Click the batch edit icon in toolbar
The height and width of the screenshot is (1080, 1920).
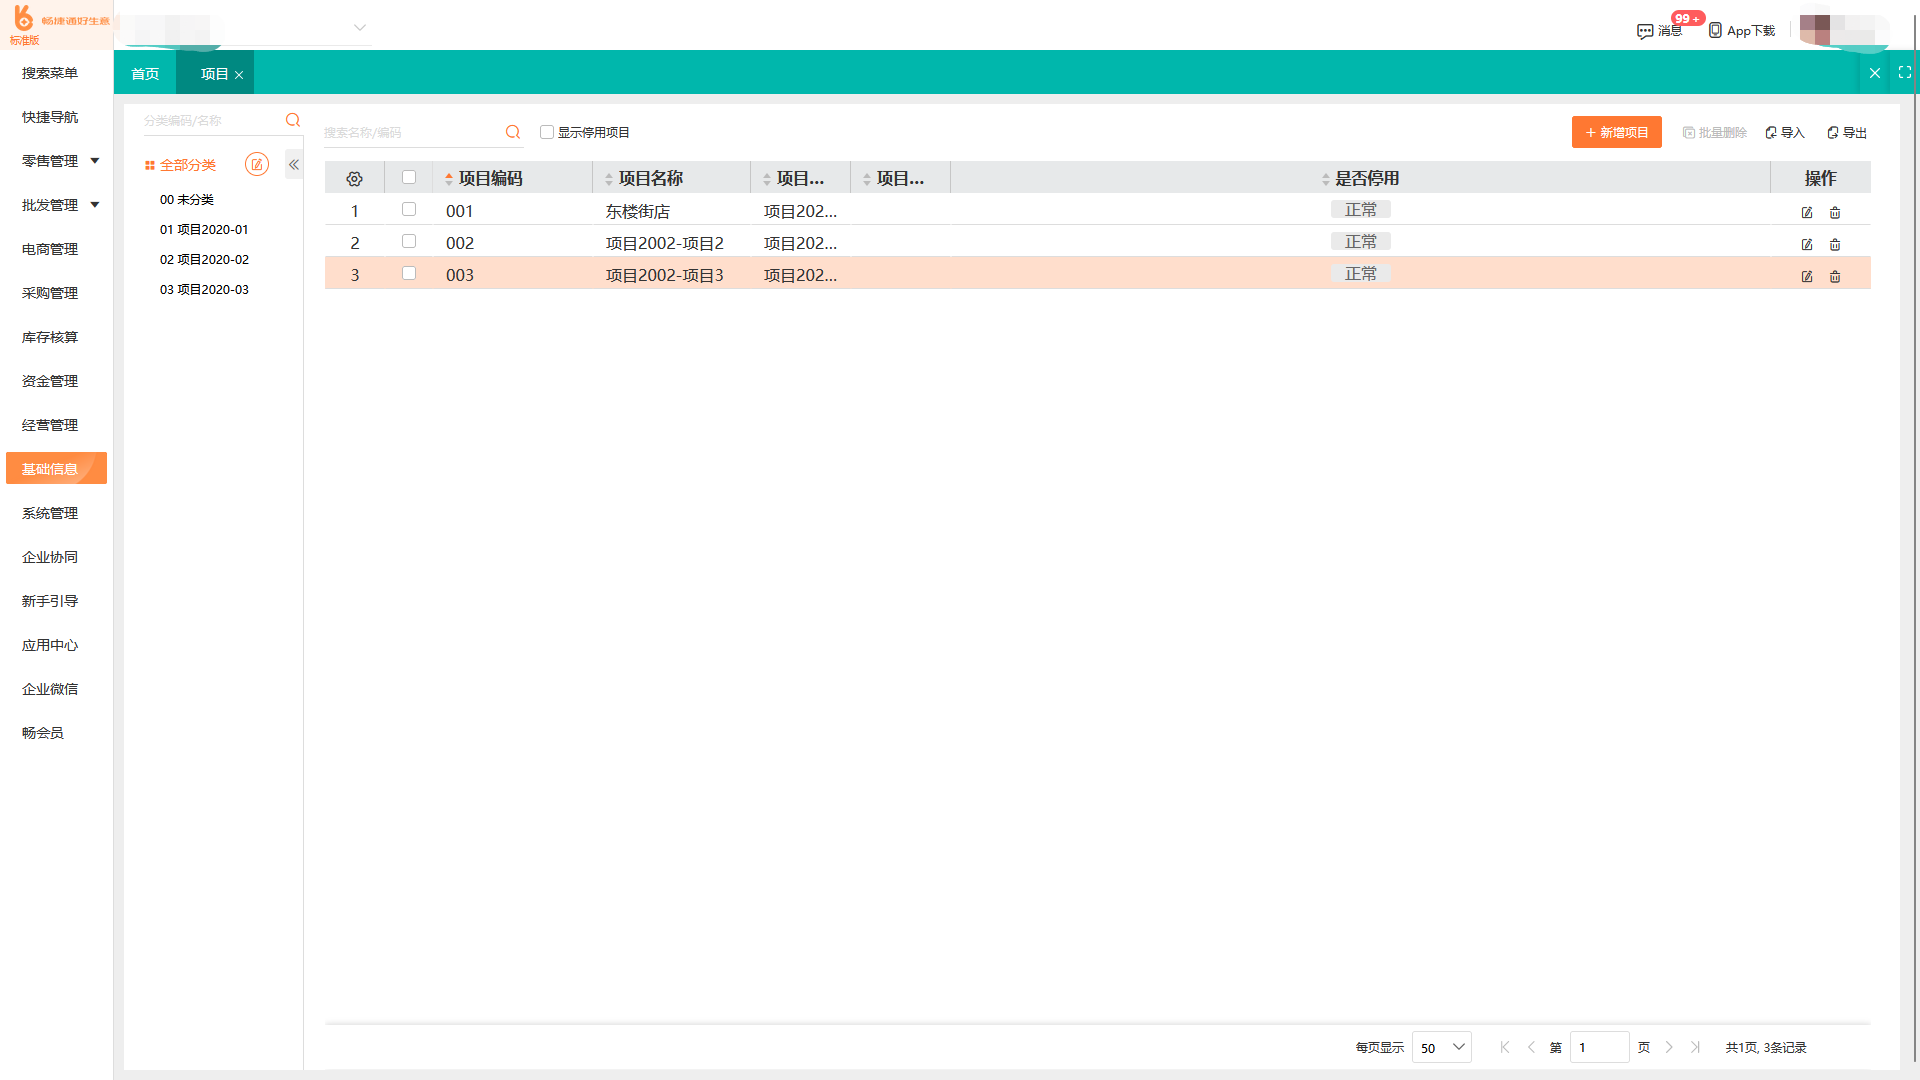click(x=258, y=162)
